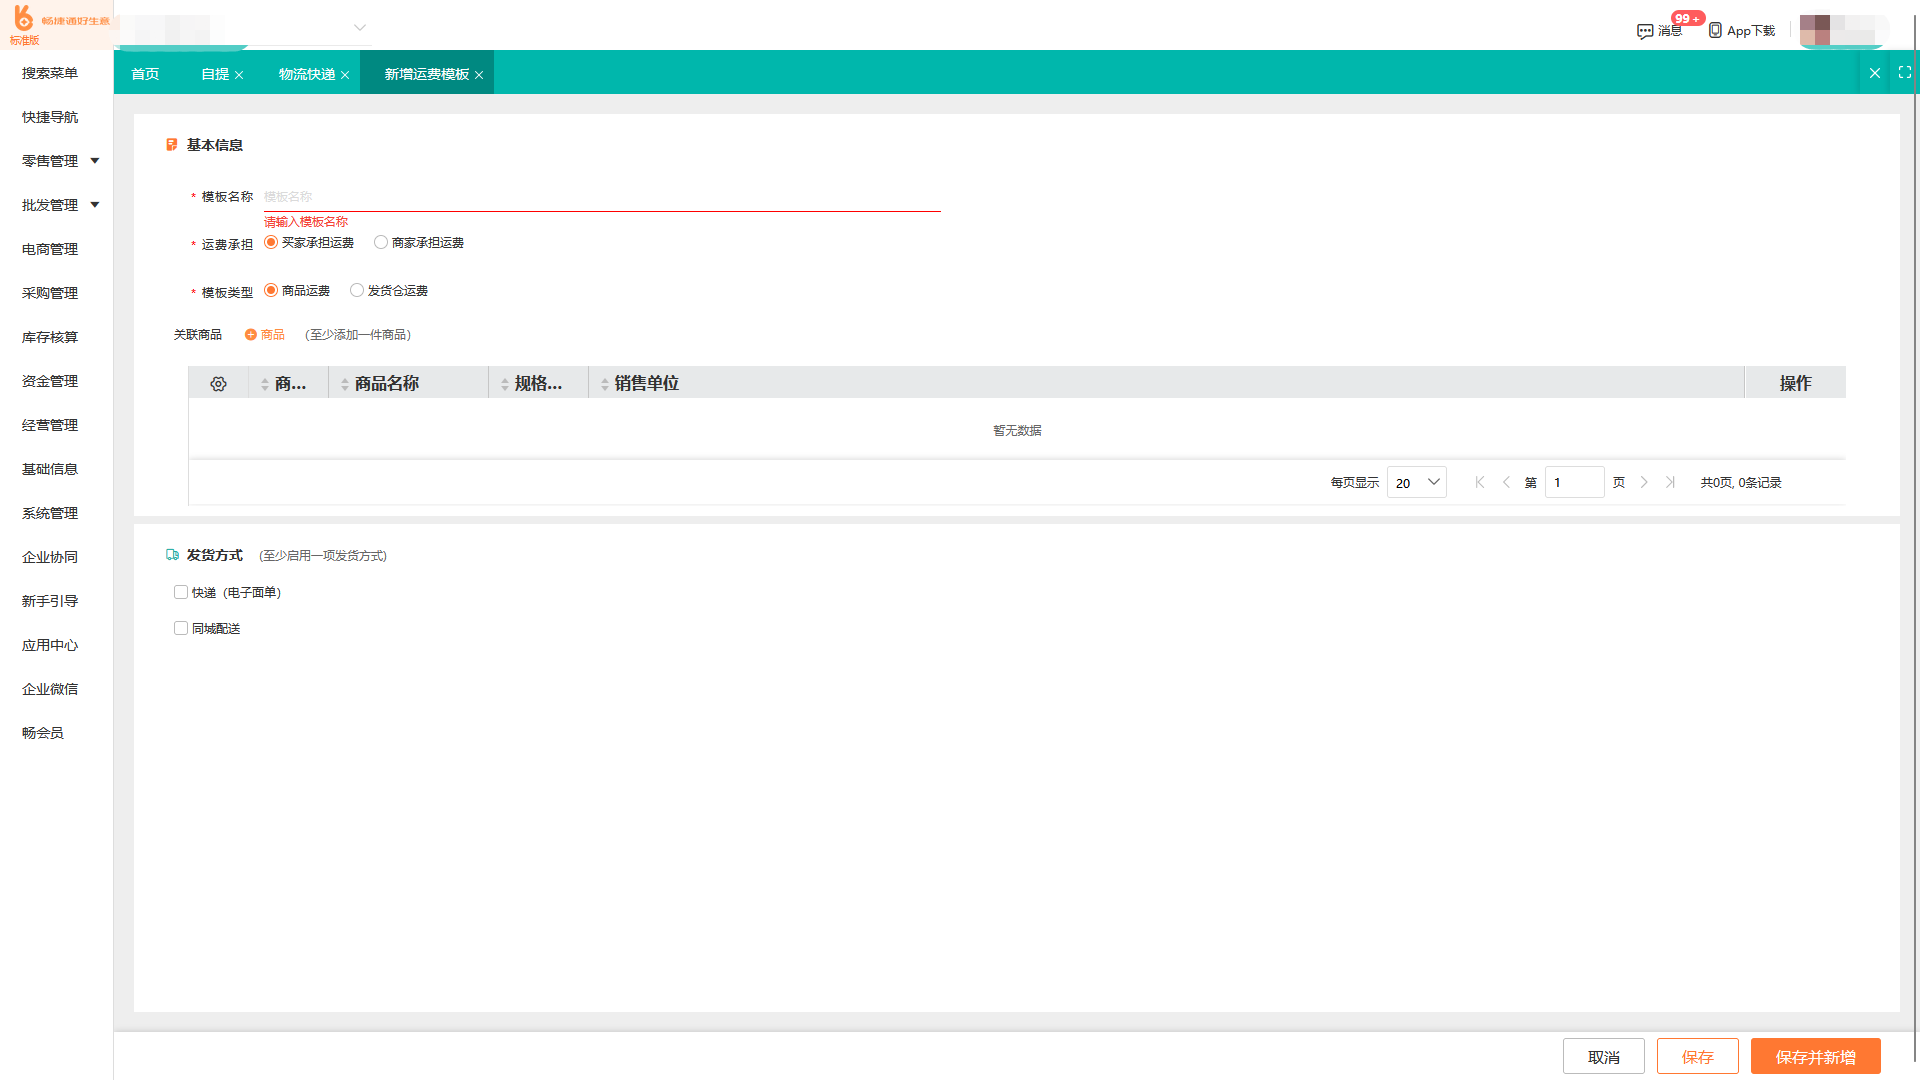
Task: Click 模板名称 input field to enter name
Action: click(600, 195)
